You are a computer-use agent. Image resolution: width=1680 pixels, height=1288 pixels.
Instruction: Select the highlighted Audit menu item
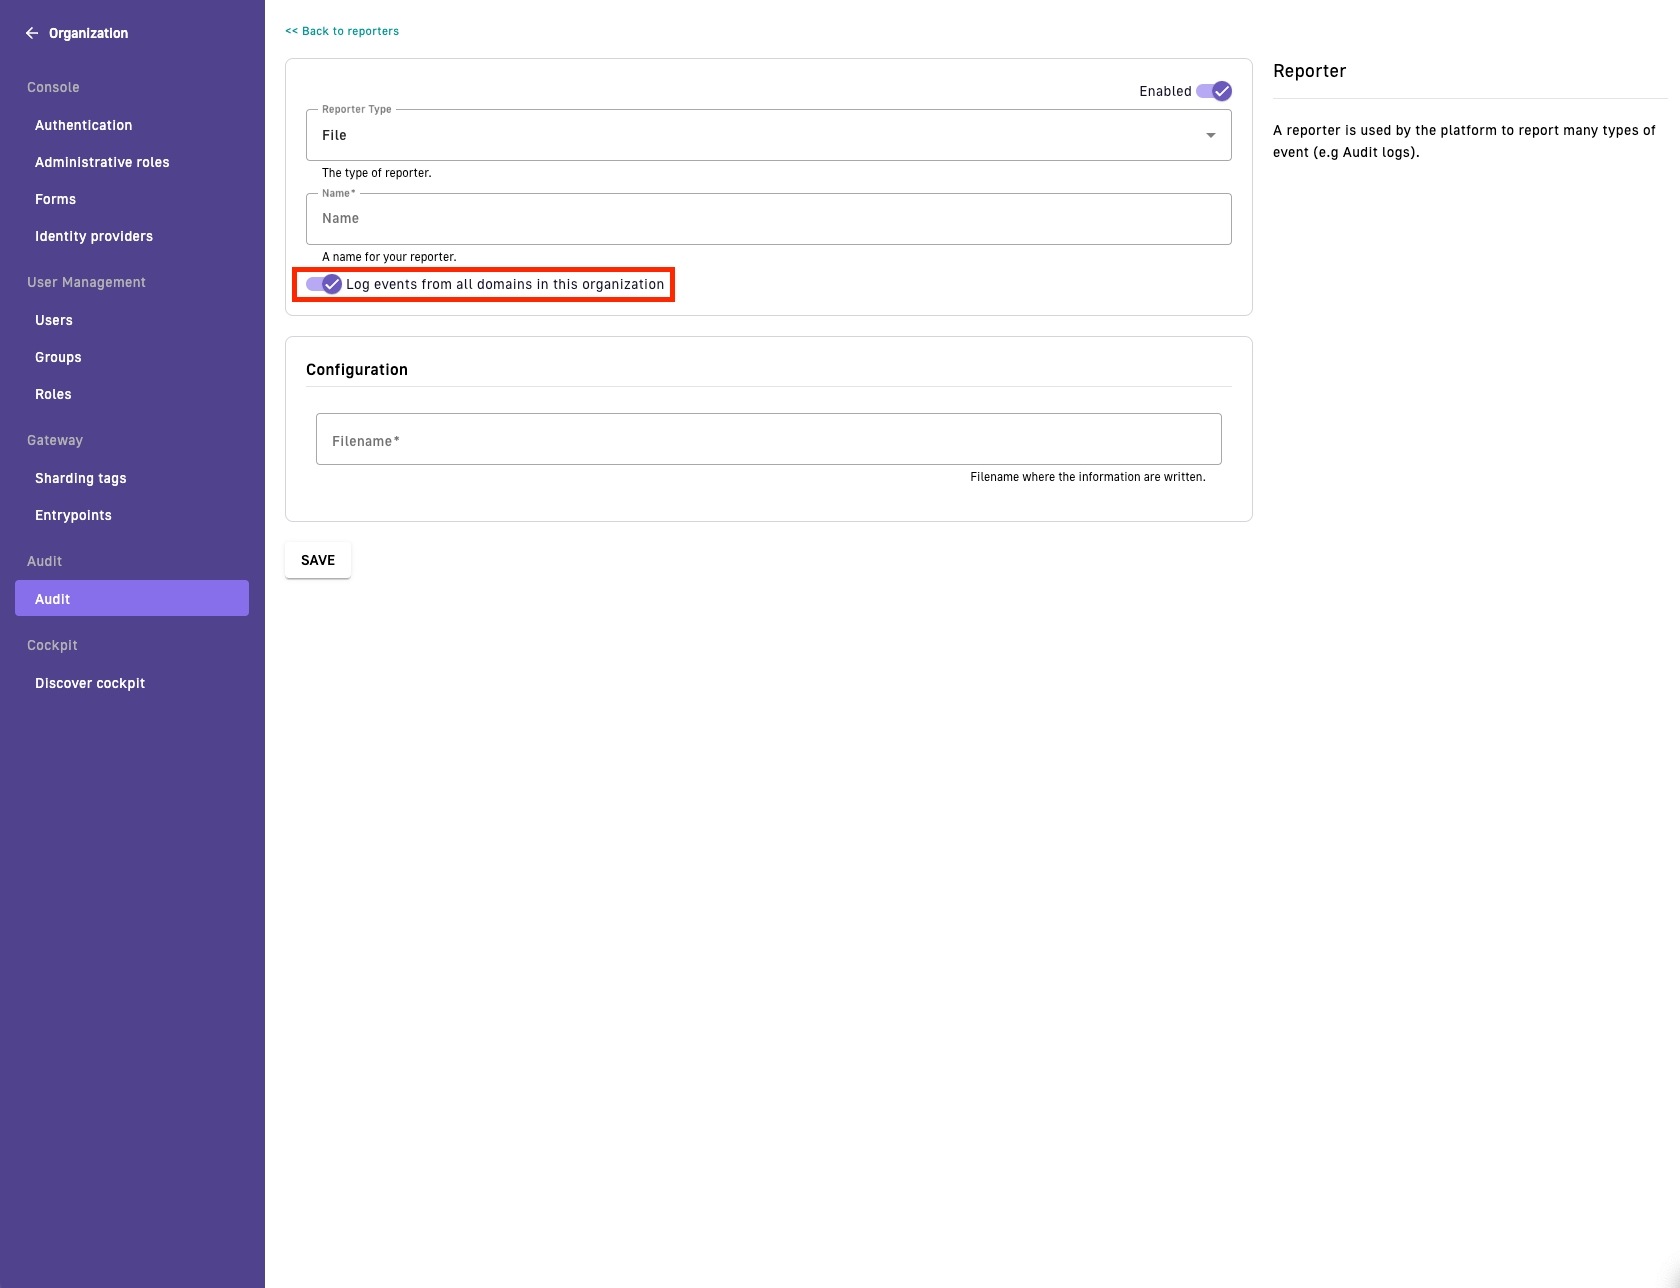[x=131, y=599]
